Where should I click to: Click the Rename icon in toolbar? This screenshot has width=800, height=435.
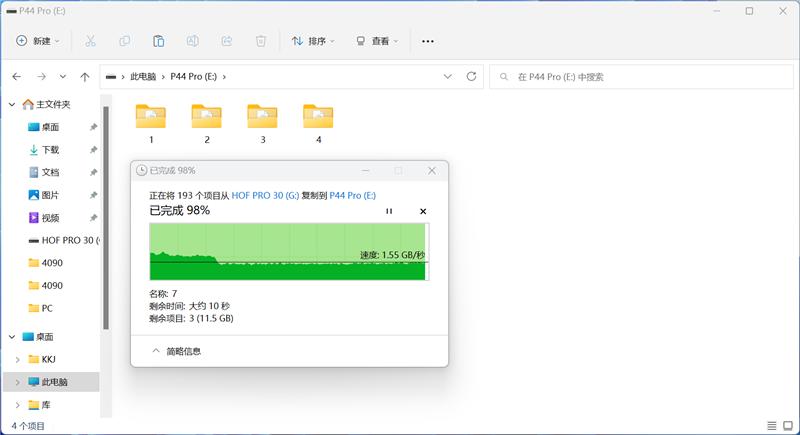[x=193, y=41]
